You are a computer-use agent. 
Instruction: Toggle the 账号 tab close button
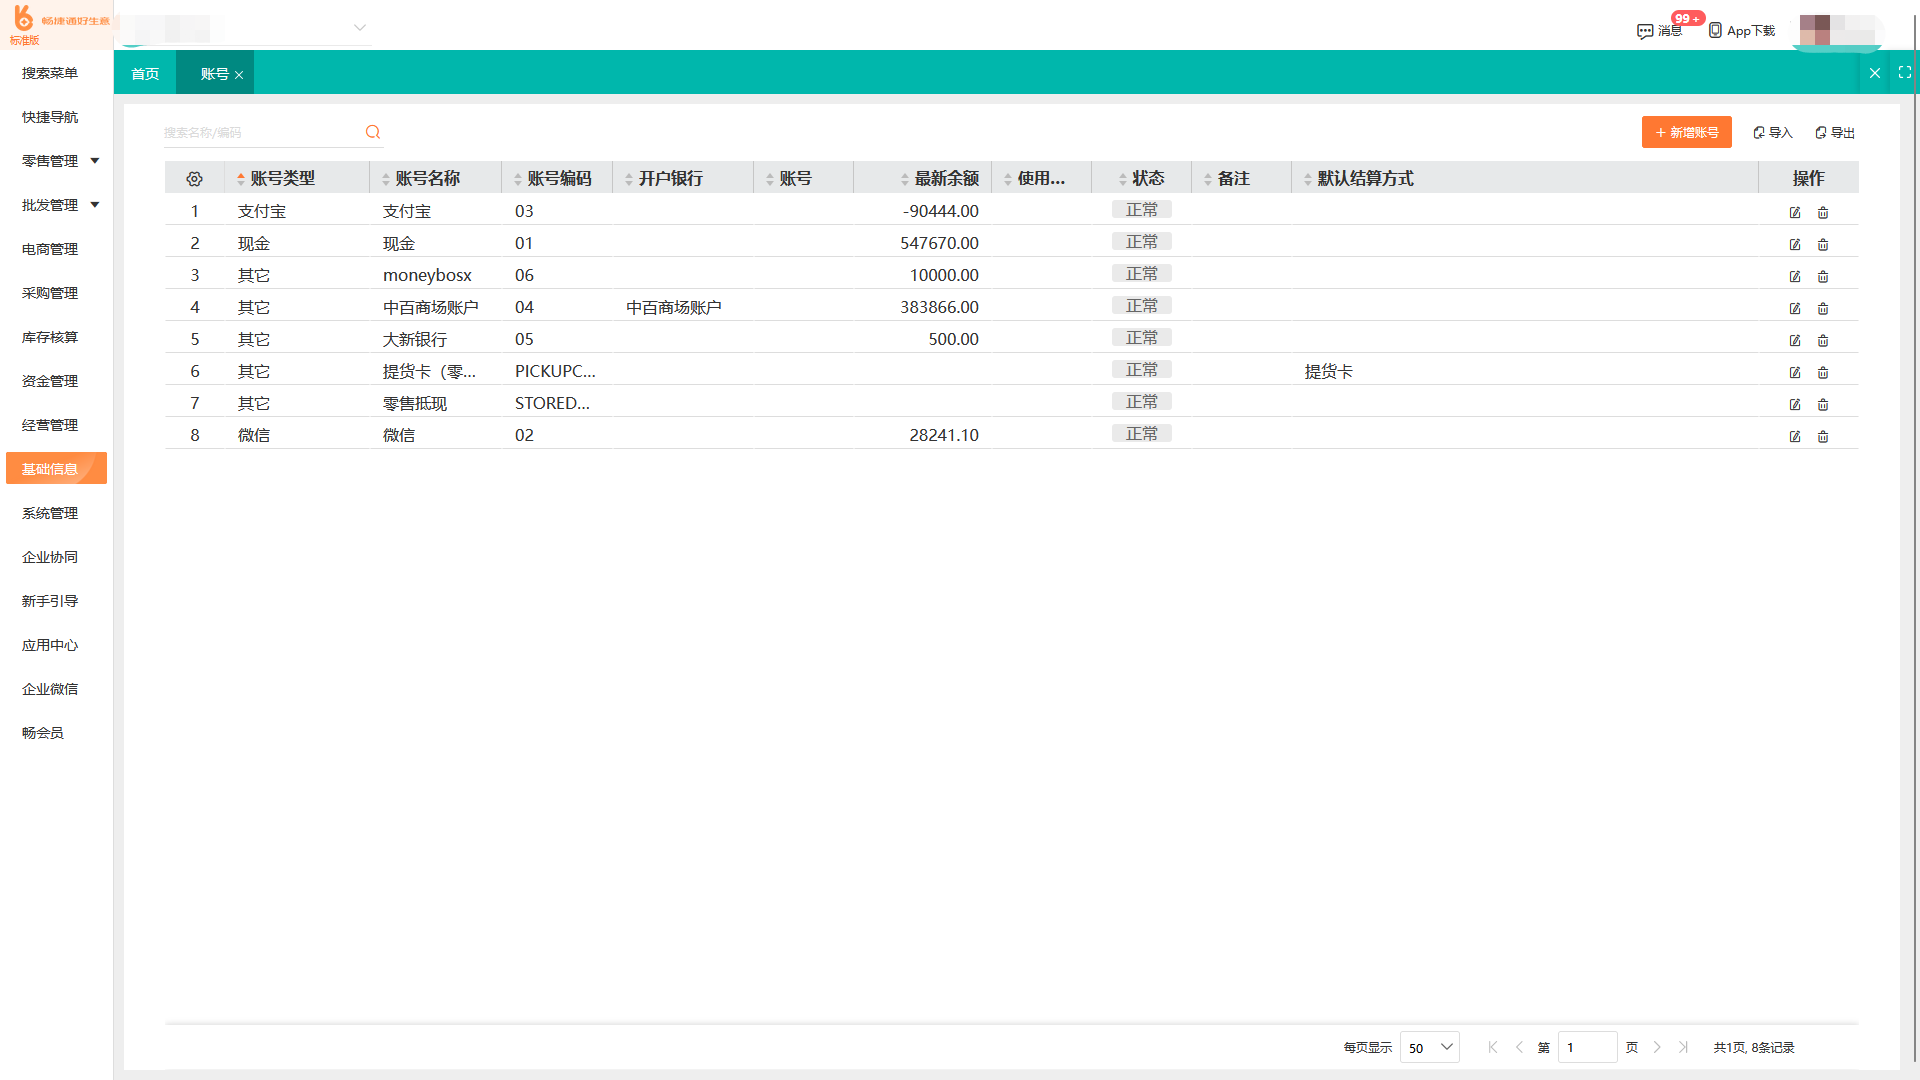(240, 75)
